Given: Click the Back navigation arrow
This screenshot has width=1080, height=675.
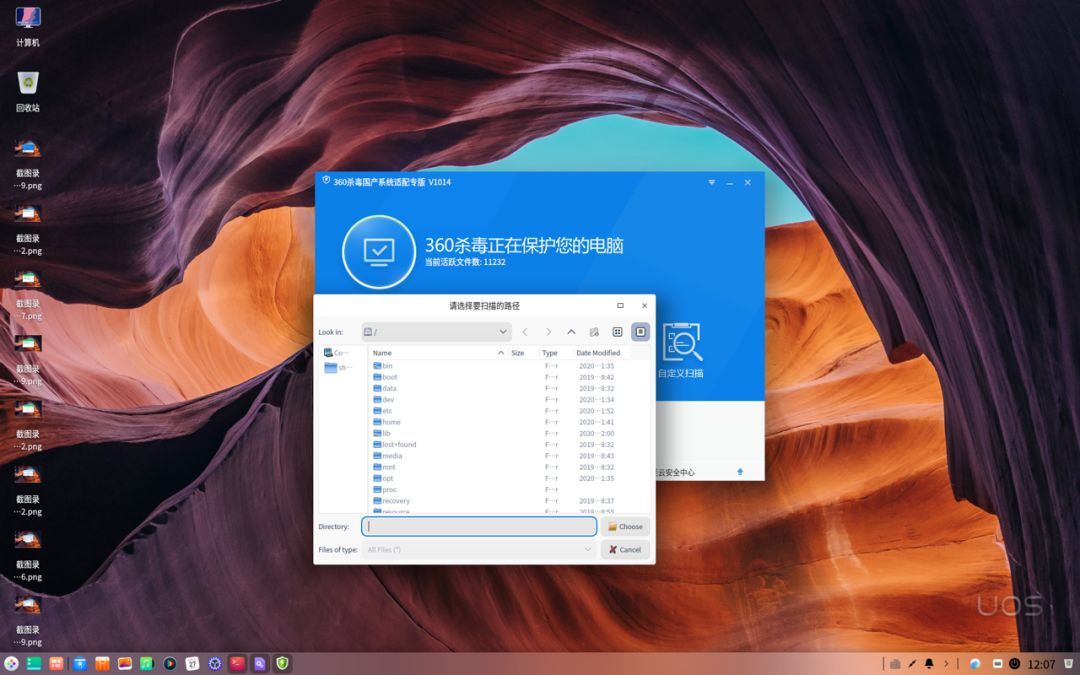Looking at the screenshot, I should pos(525,332).
